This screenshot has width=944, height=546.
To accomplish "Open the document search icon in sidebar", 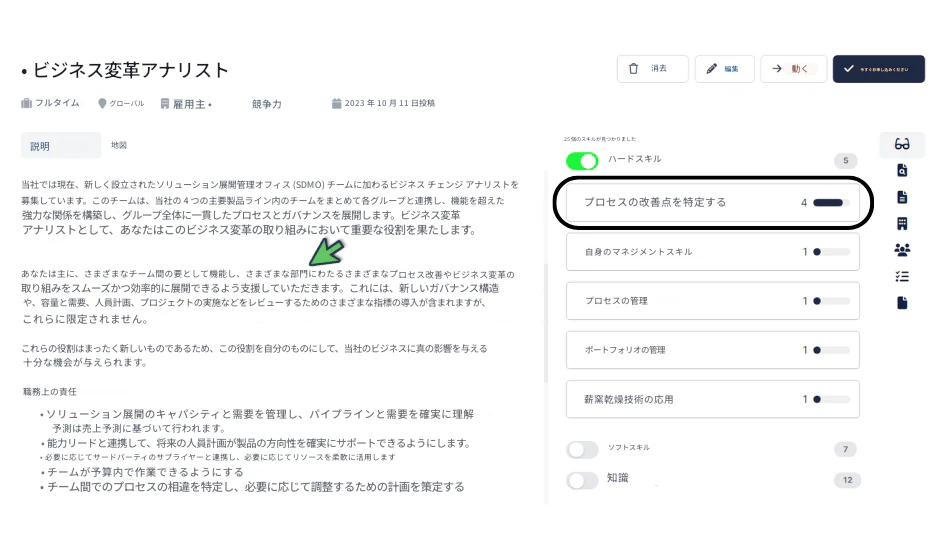I will pos(902,171).
